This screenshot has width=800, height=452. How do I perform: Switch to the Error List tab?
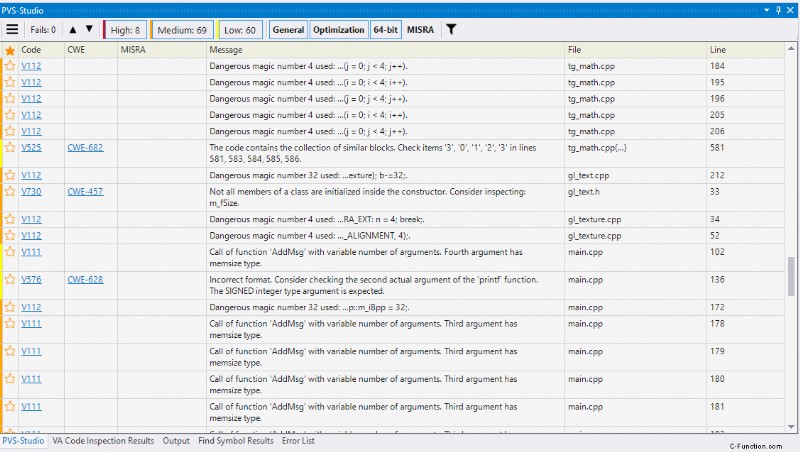coord(299,440)
